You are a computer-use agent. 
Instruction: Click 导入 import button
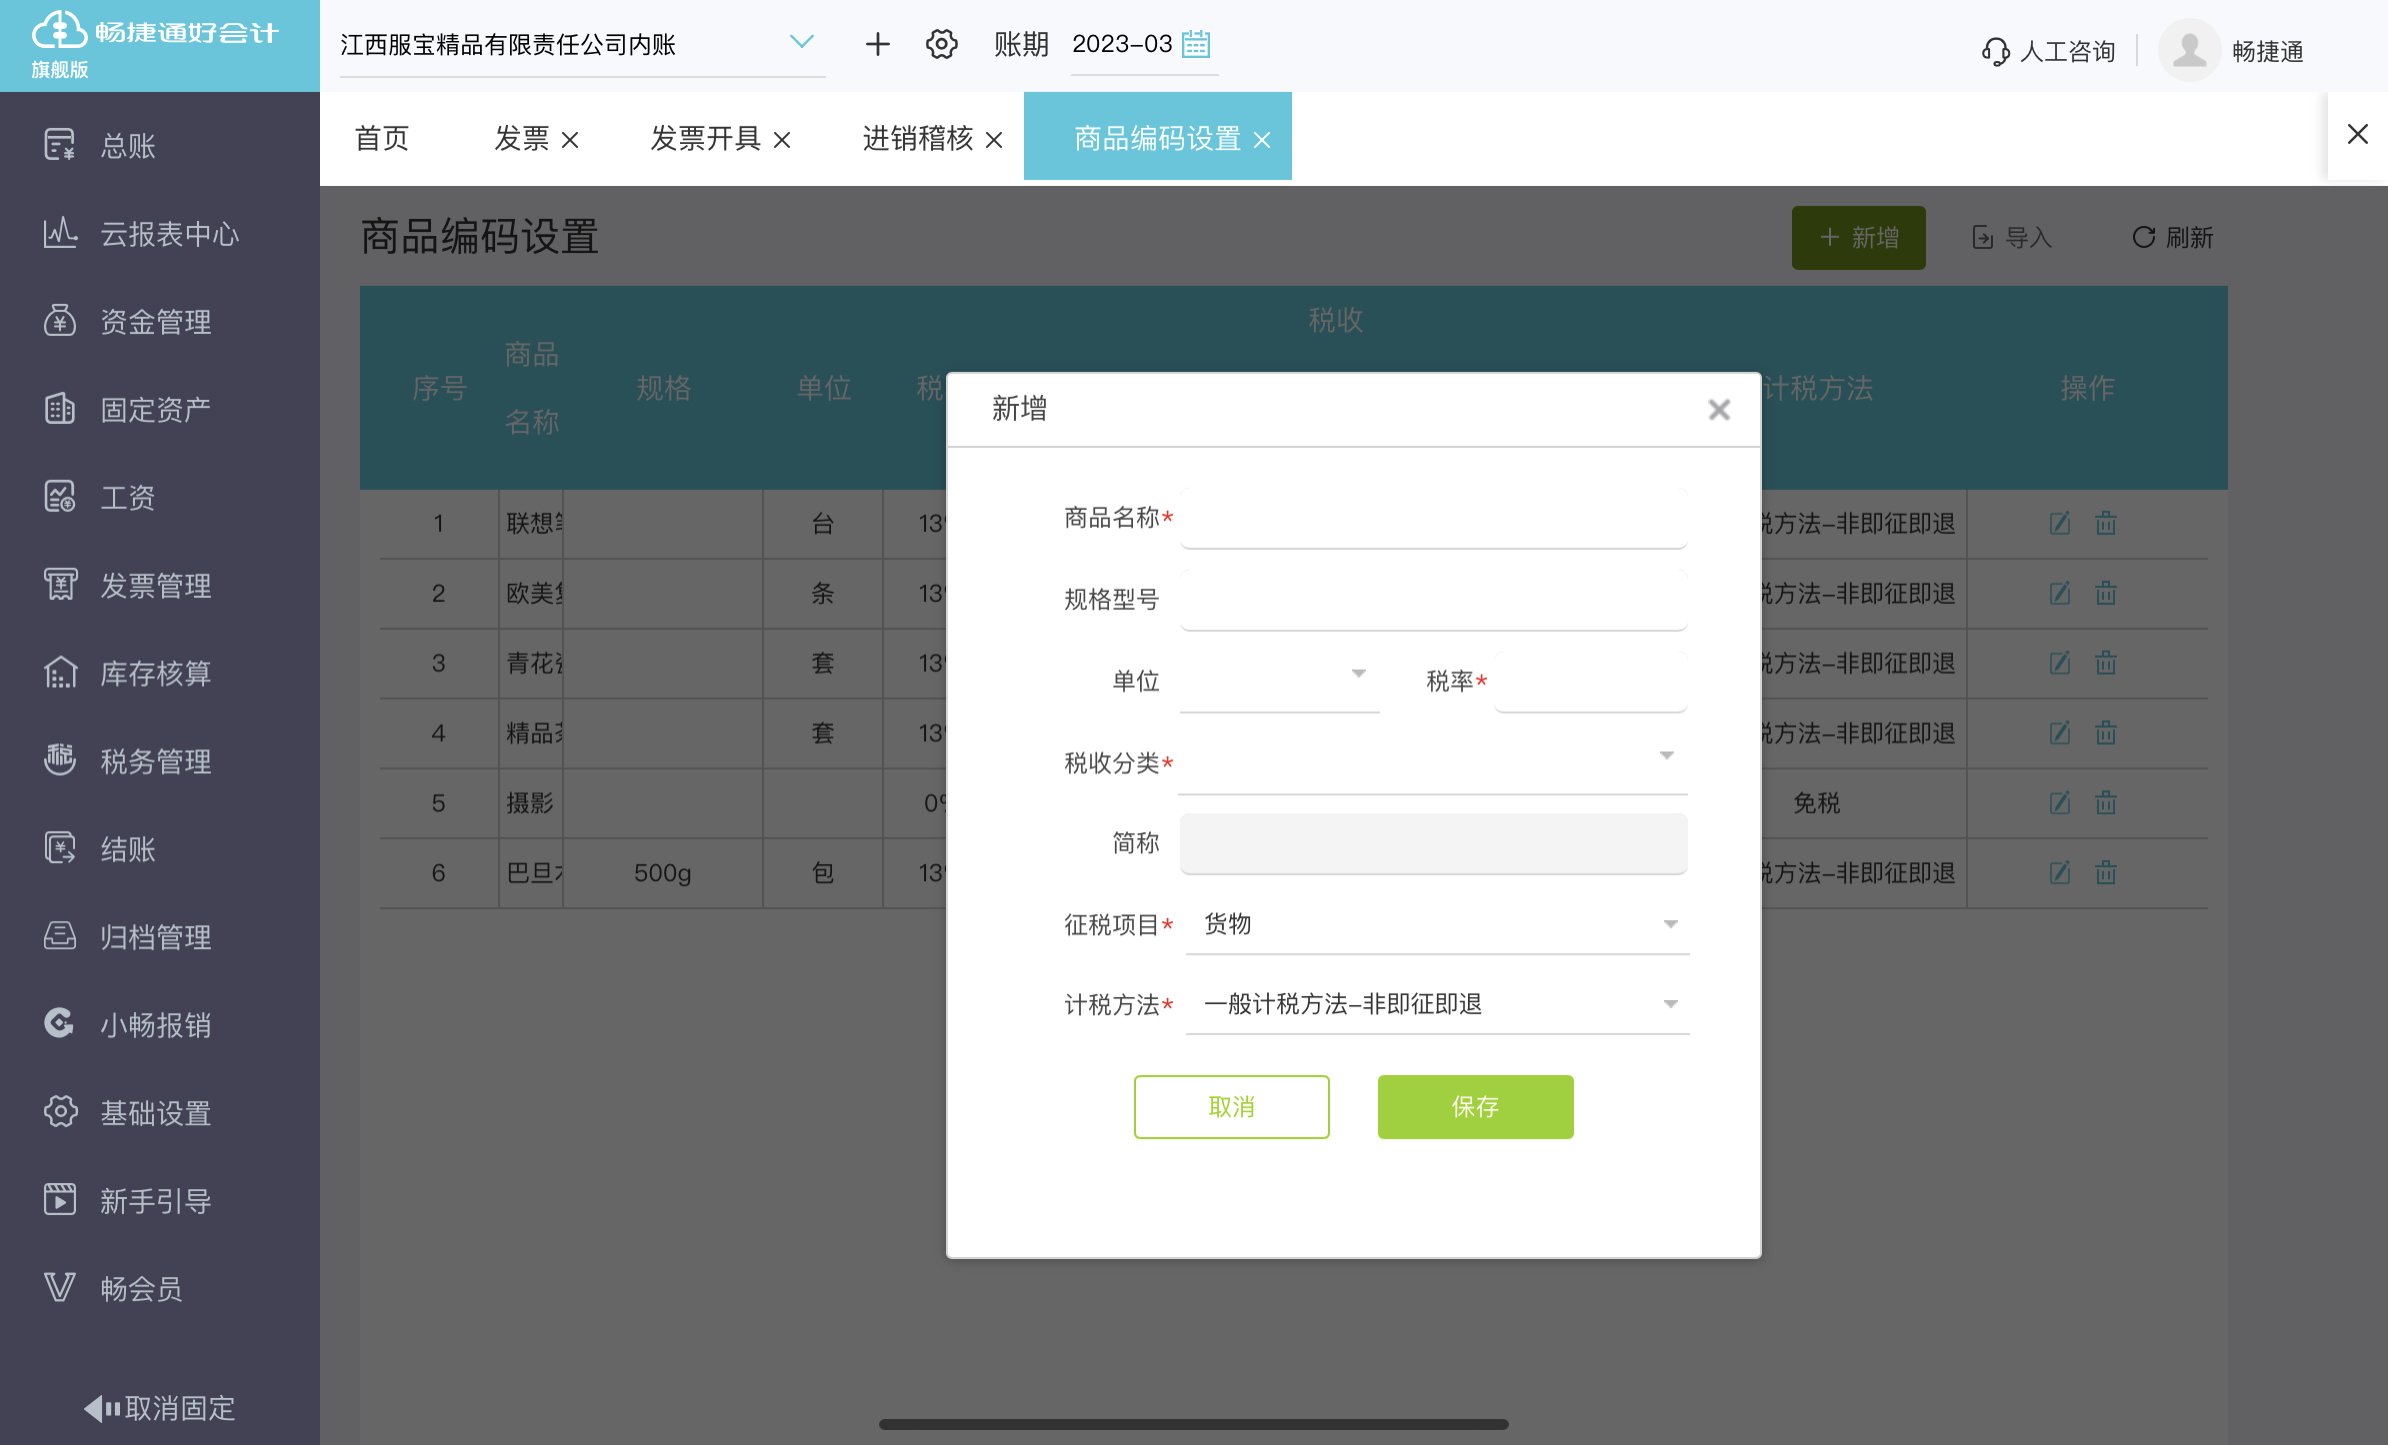click(2014, 235)
